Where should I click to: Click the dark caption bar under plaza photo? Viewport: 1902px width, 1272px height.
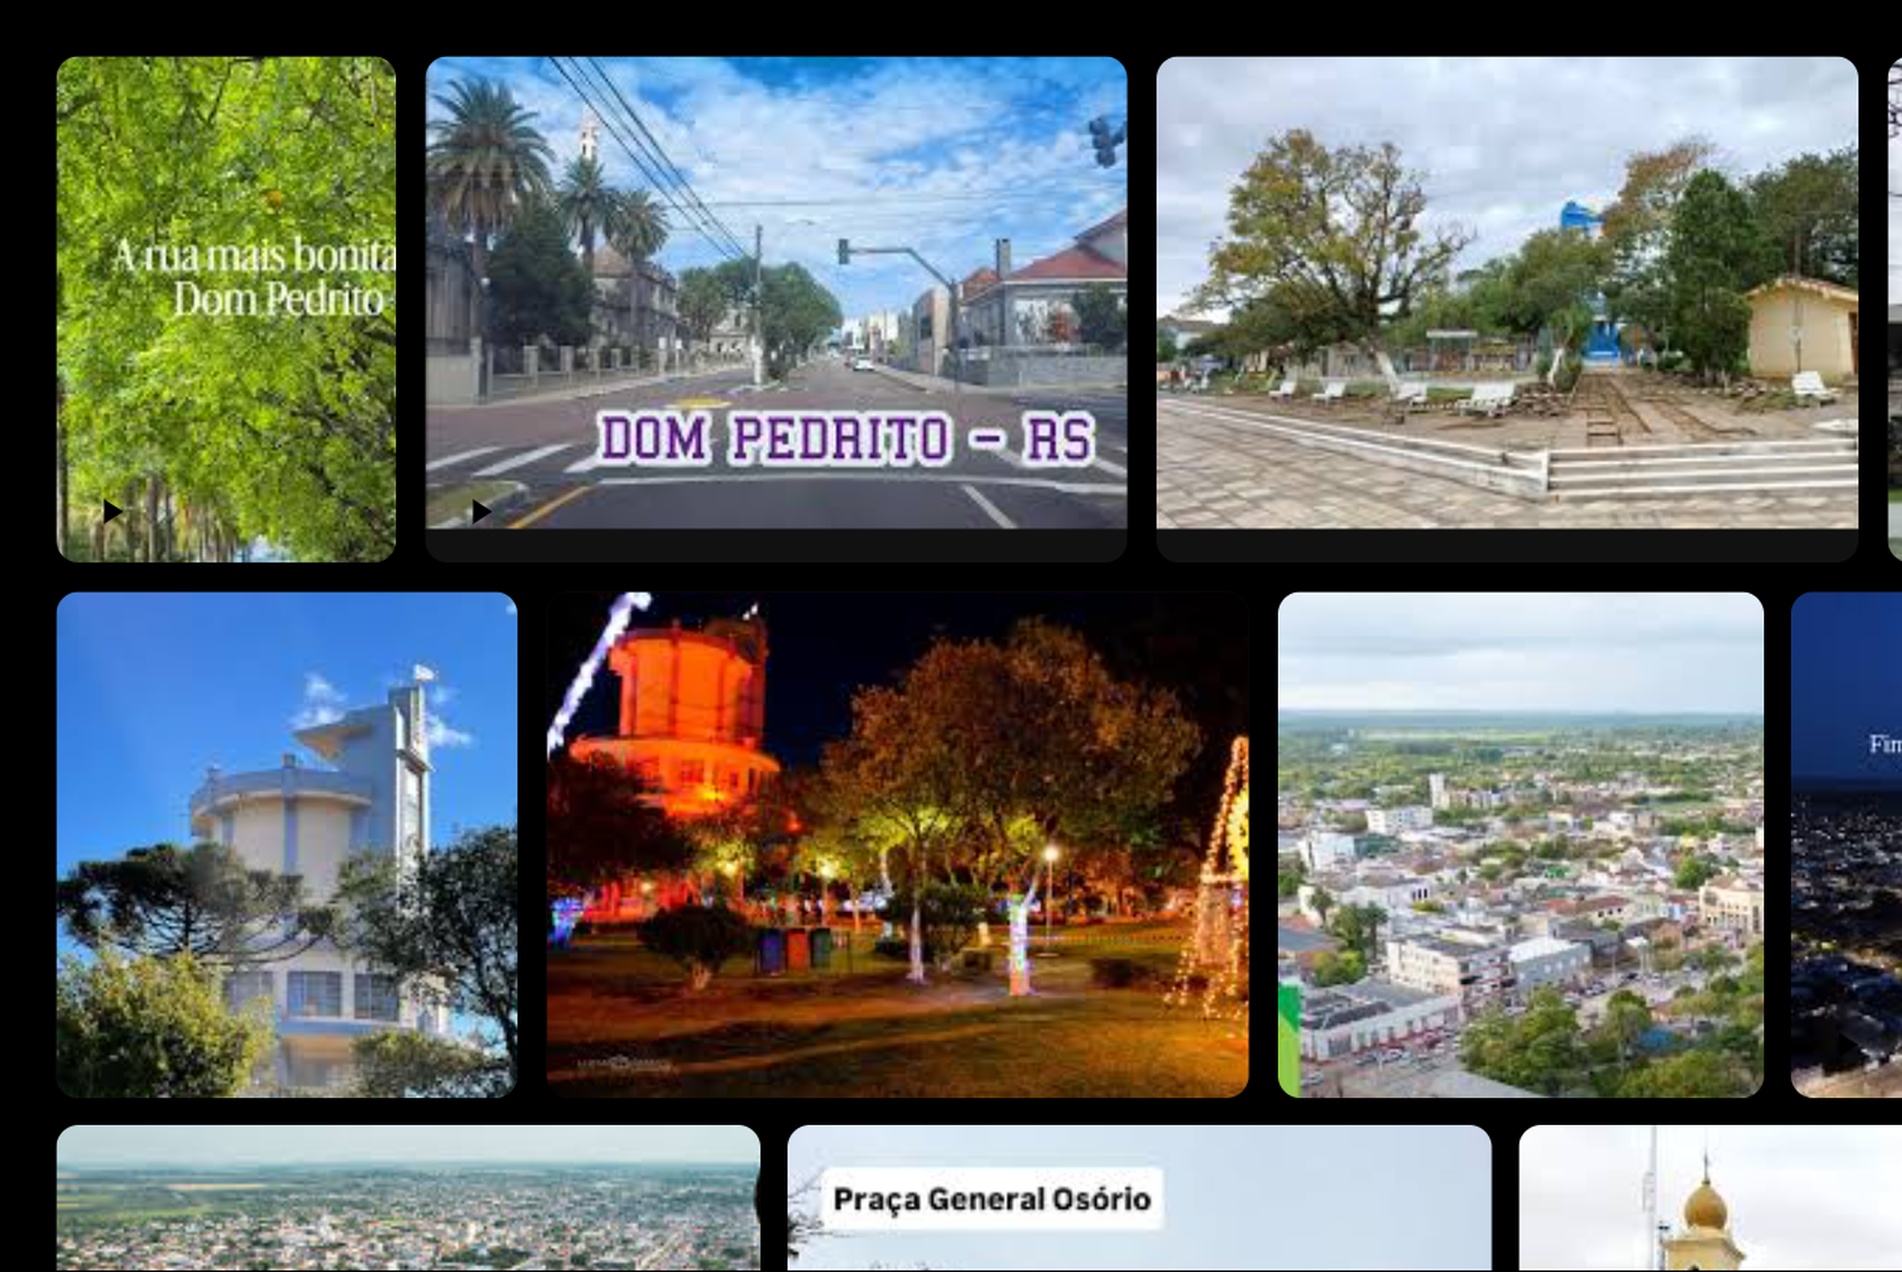[x=1506, y=545]
